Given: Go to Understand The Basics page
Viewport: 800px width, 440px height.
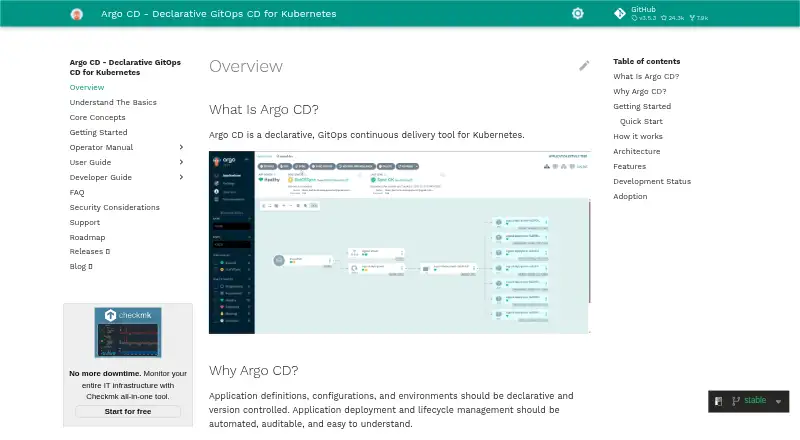Looking at the screenshot, I should 113,102.
